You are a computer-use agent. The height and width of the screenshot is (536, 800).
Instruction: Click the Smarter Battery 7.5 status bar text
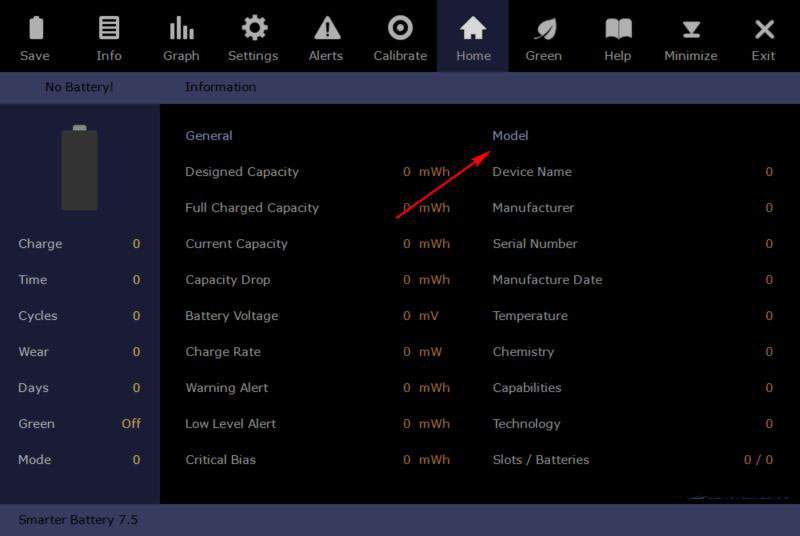(x=78, y=520)
